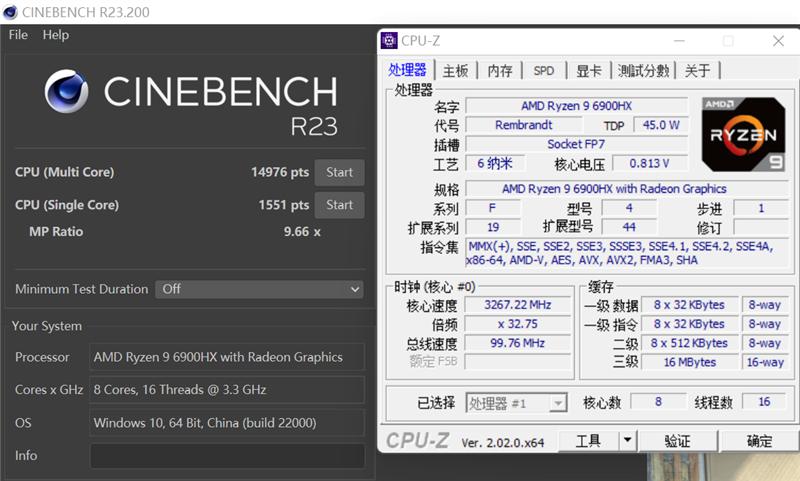Click the CPU-Z title bar icon
The image size is (800, 481).
point(389,41)
